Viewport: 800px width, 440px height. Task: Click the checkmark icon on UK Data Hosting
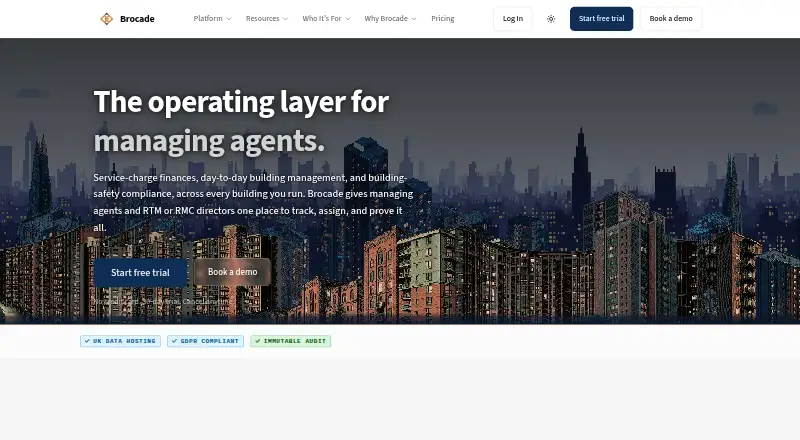[x=87, y=341]
